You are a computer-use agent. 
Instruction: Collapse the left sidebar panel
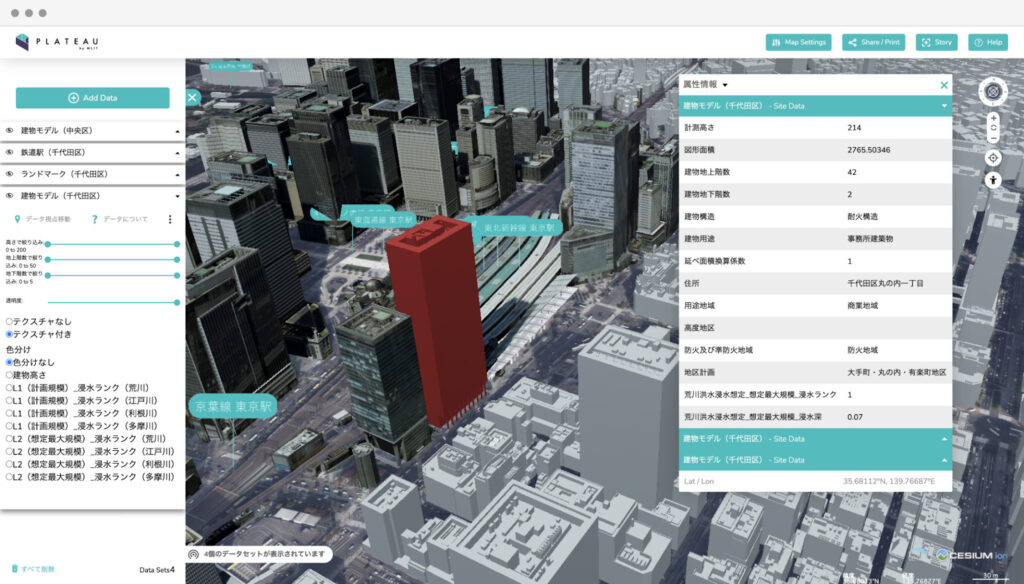(x=193, y=97)
